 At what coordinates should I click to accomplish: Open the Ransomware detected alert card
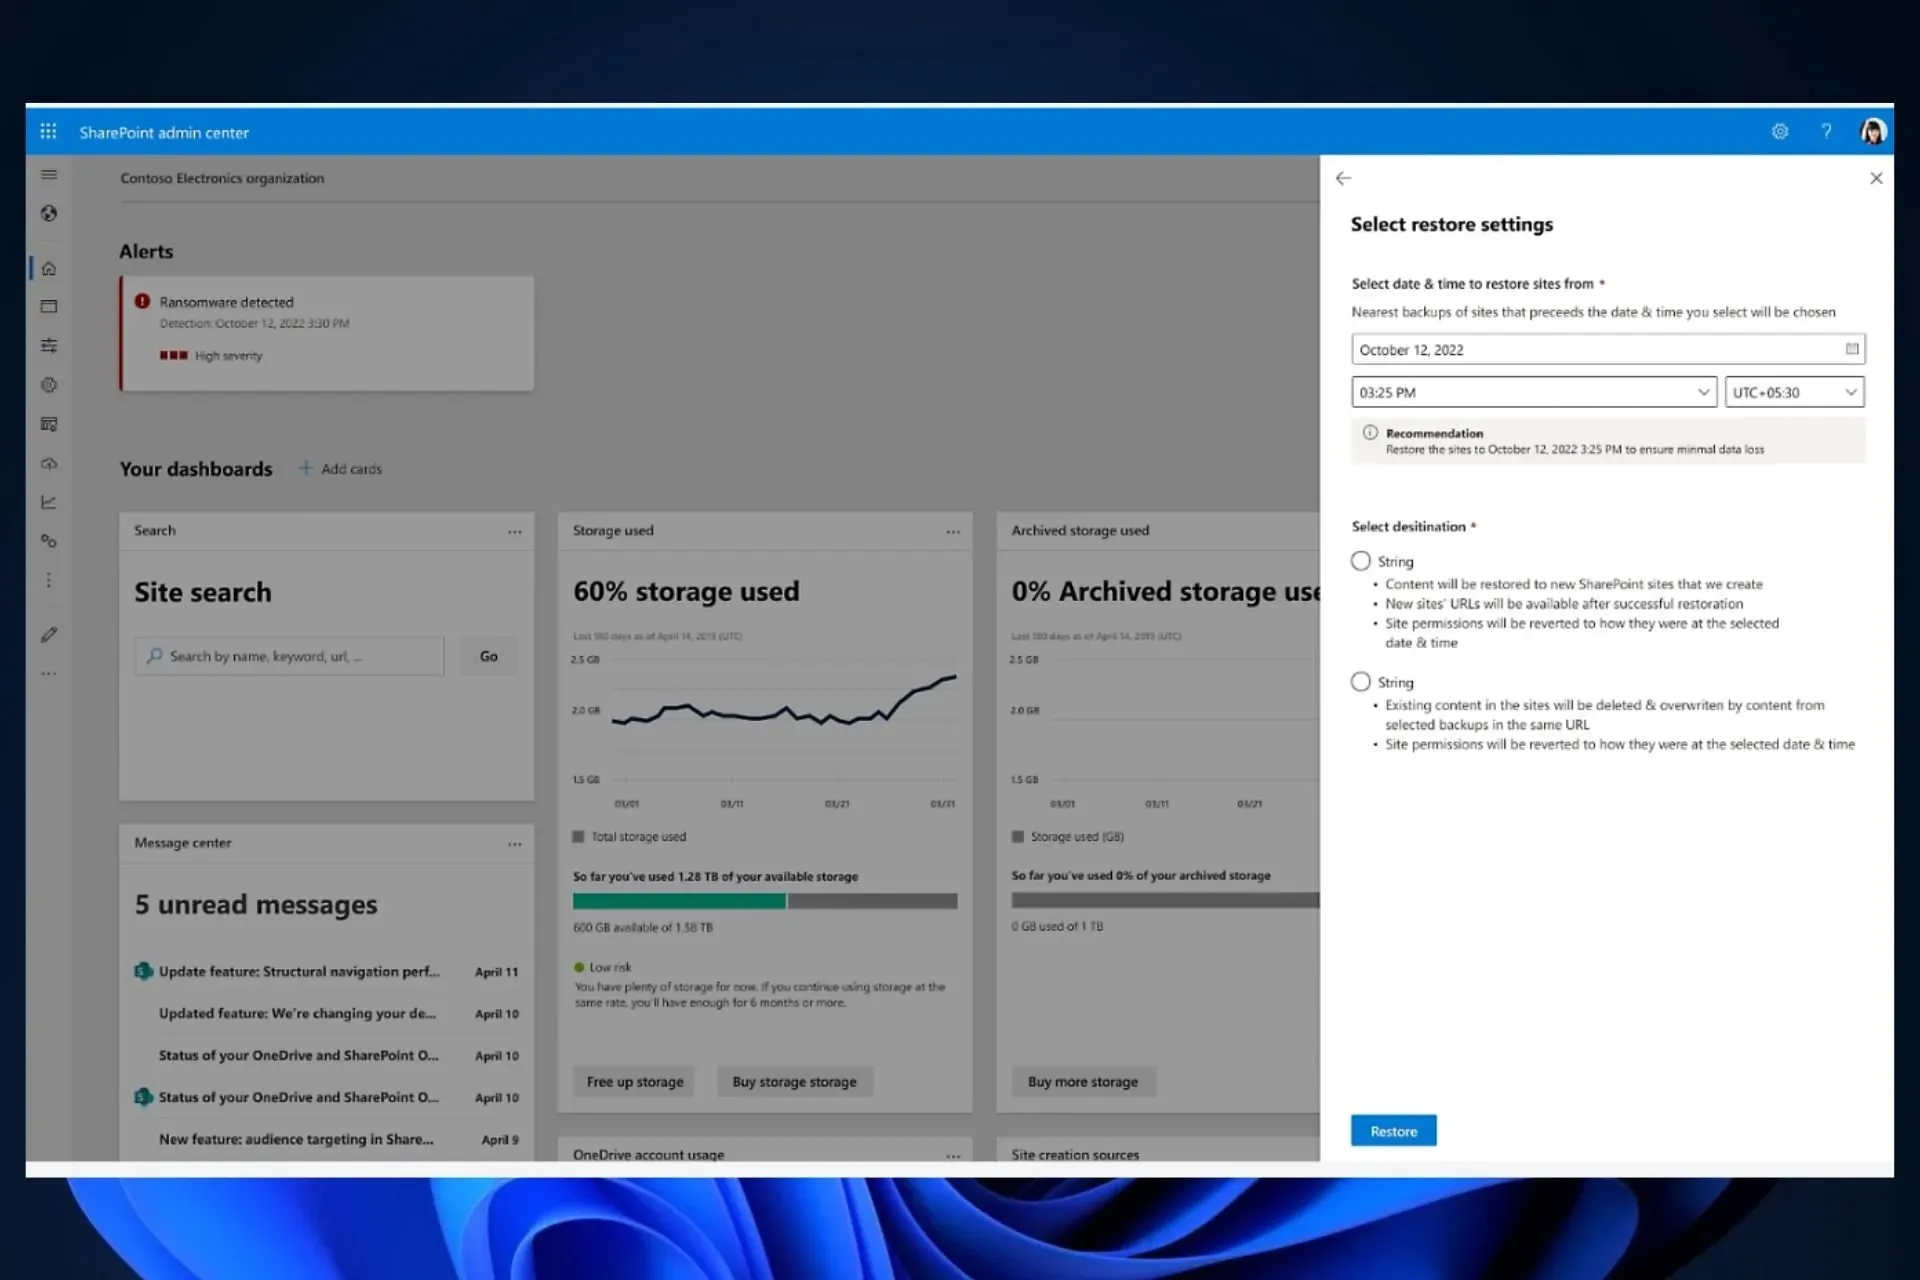[x=327, y=333]
